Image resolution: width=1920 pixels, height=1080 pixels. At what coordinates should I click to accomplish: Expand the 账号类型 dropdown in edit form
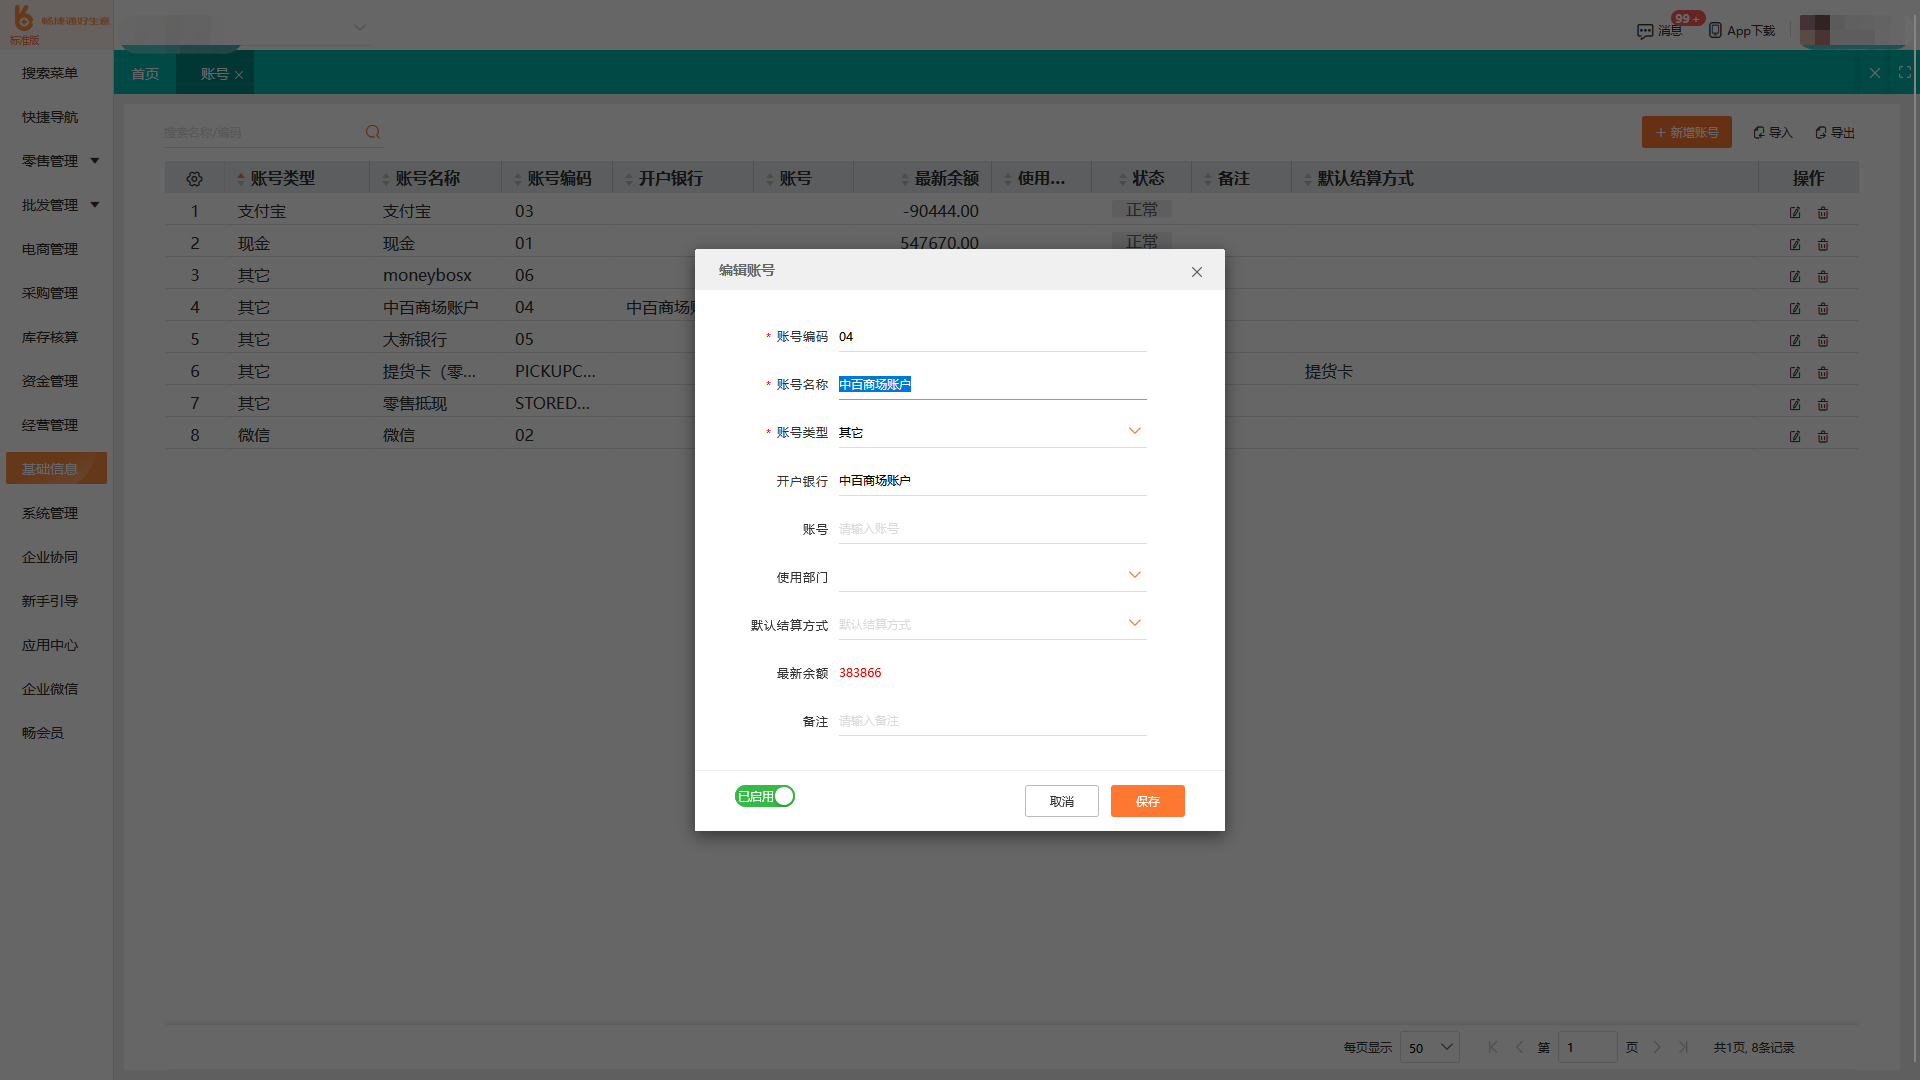pyautogui.click(x=1133, y=431)
